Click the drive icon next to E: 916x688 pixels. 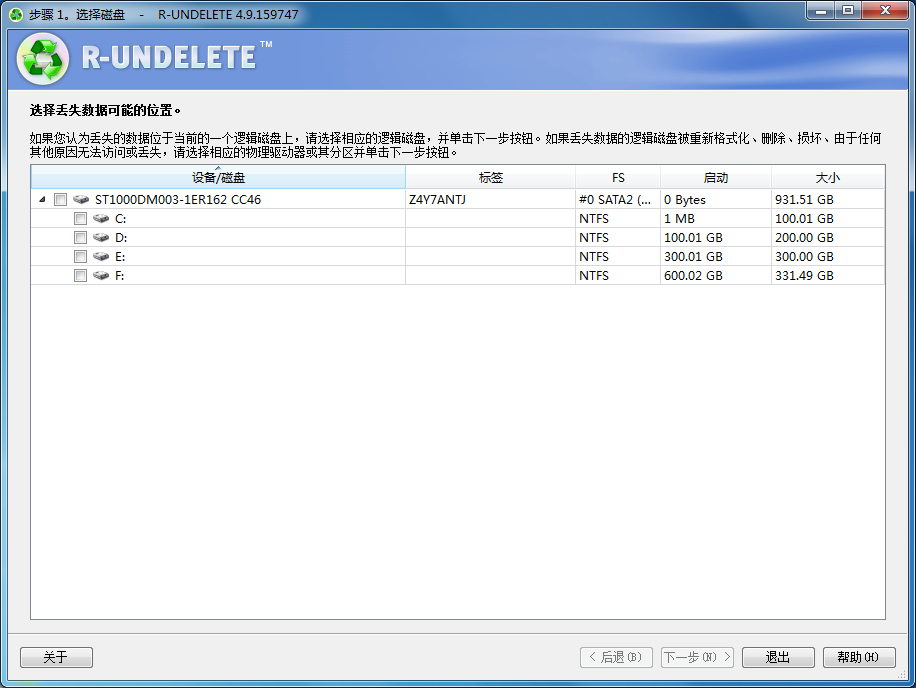click(x=101, y=256)
